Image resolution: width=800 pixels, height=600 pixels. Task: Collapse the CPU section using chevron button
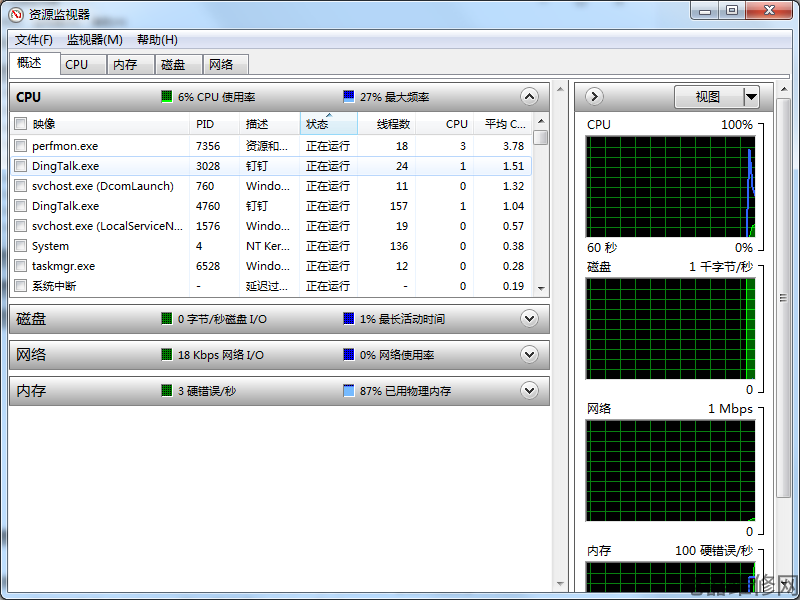coord(530,97)
